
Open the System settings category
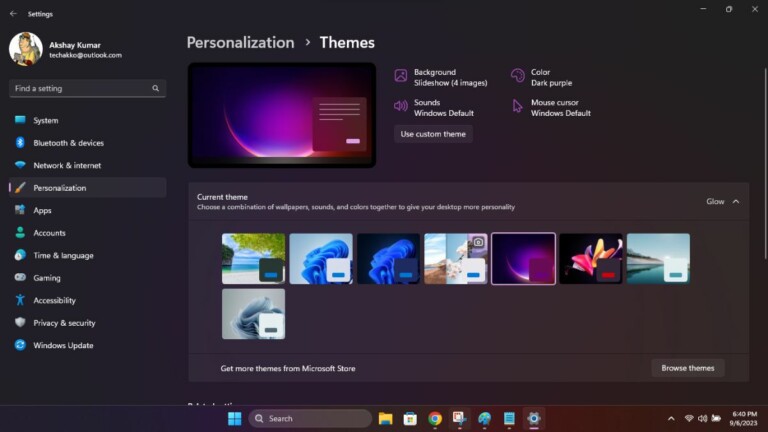point(88,120)
